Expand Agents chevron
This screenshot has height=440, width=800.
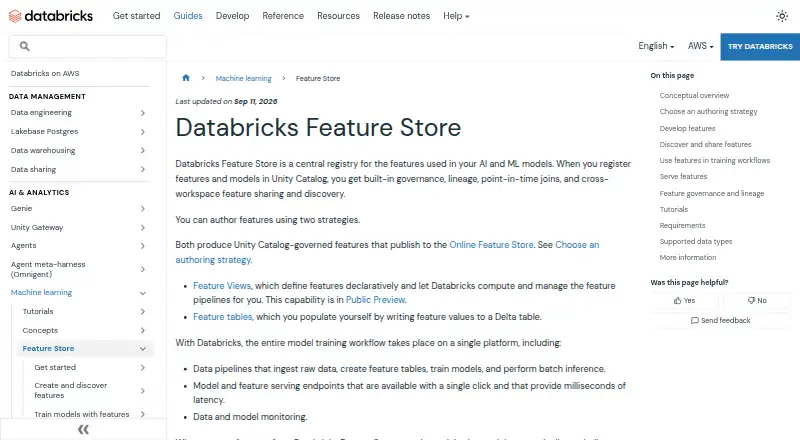pyautogui.click(x=143, y=246)
